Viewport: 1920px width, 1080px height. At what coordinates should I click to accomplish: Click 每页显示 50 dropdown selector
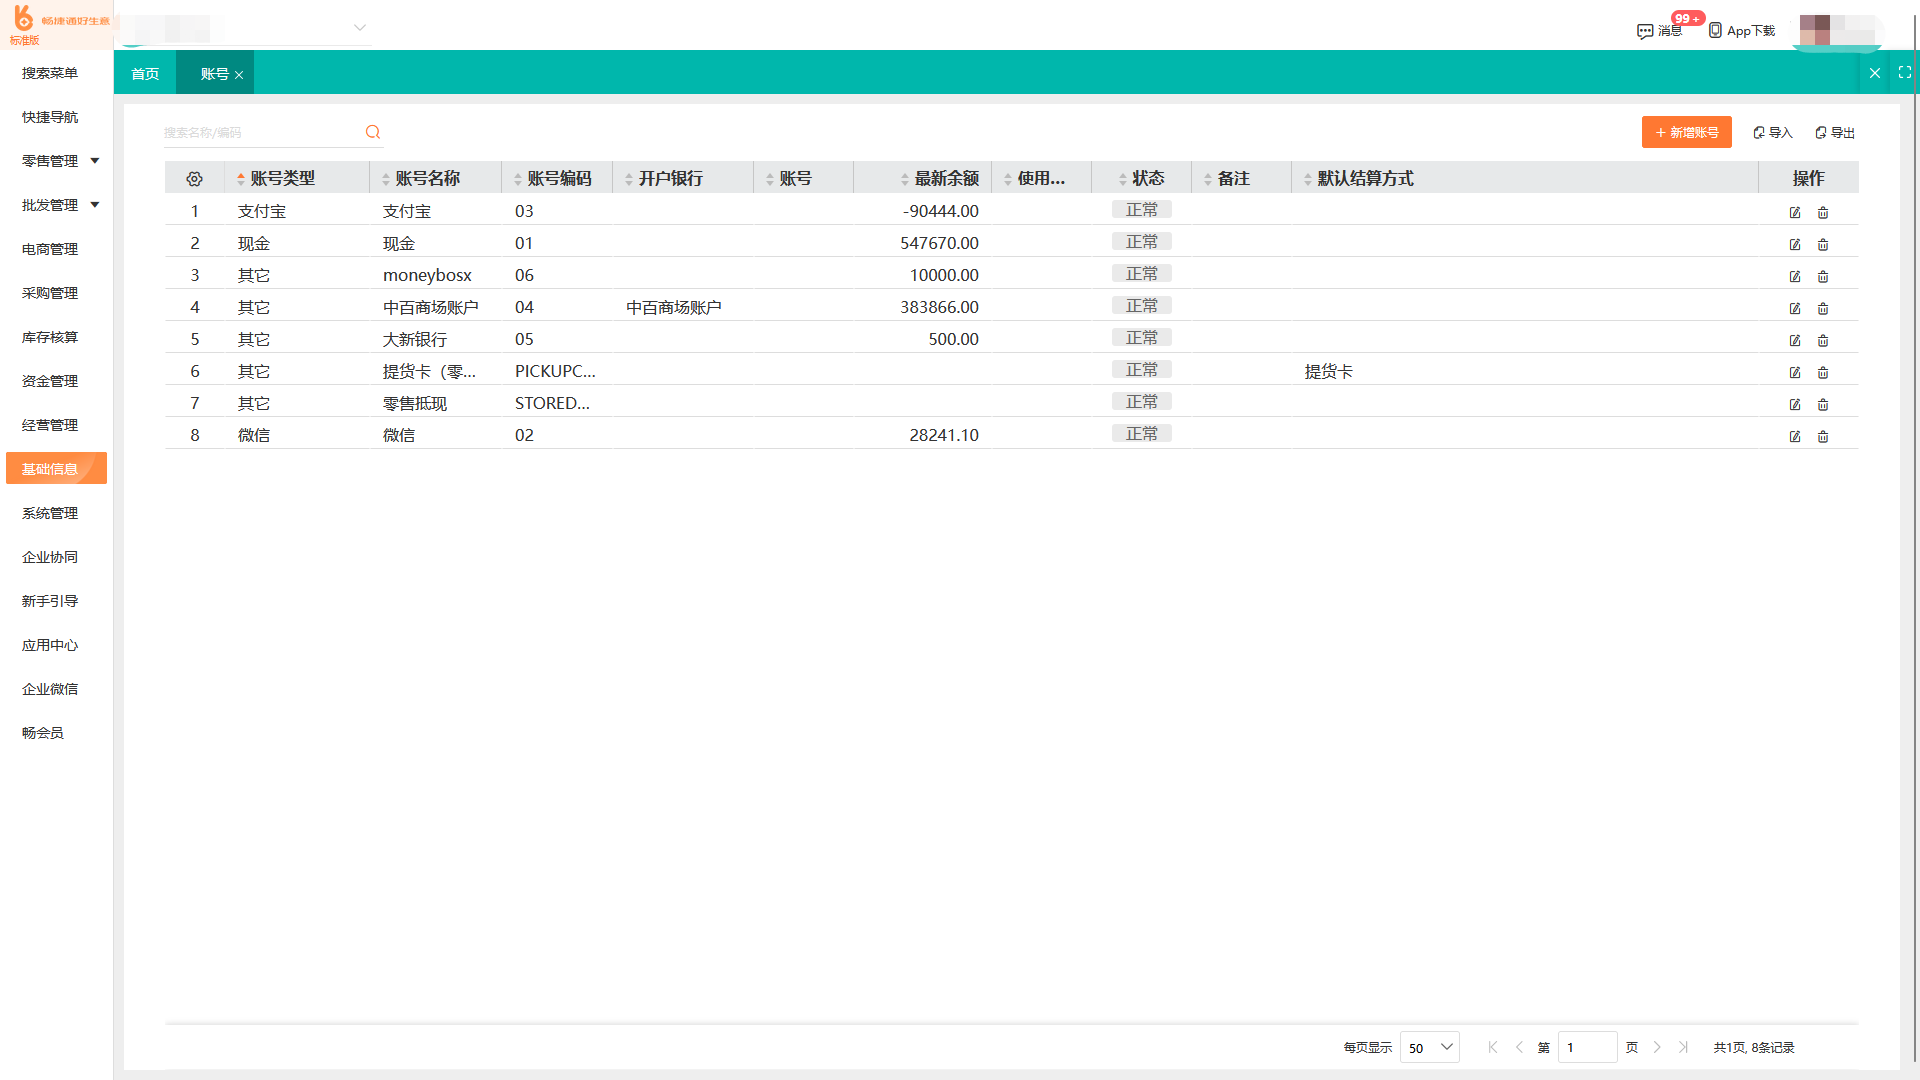click(x=1428, y=1047)
